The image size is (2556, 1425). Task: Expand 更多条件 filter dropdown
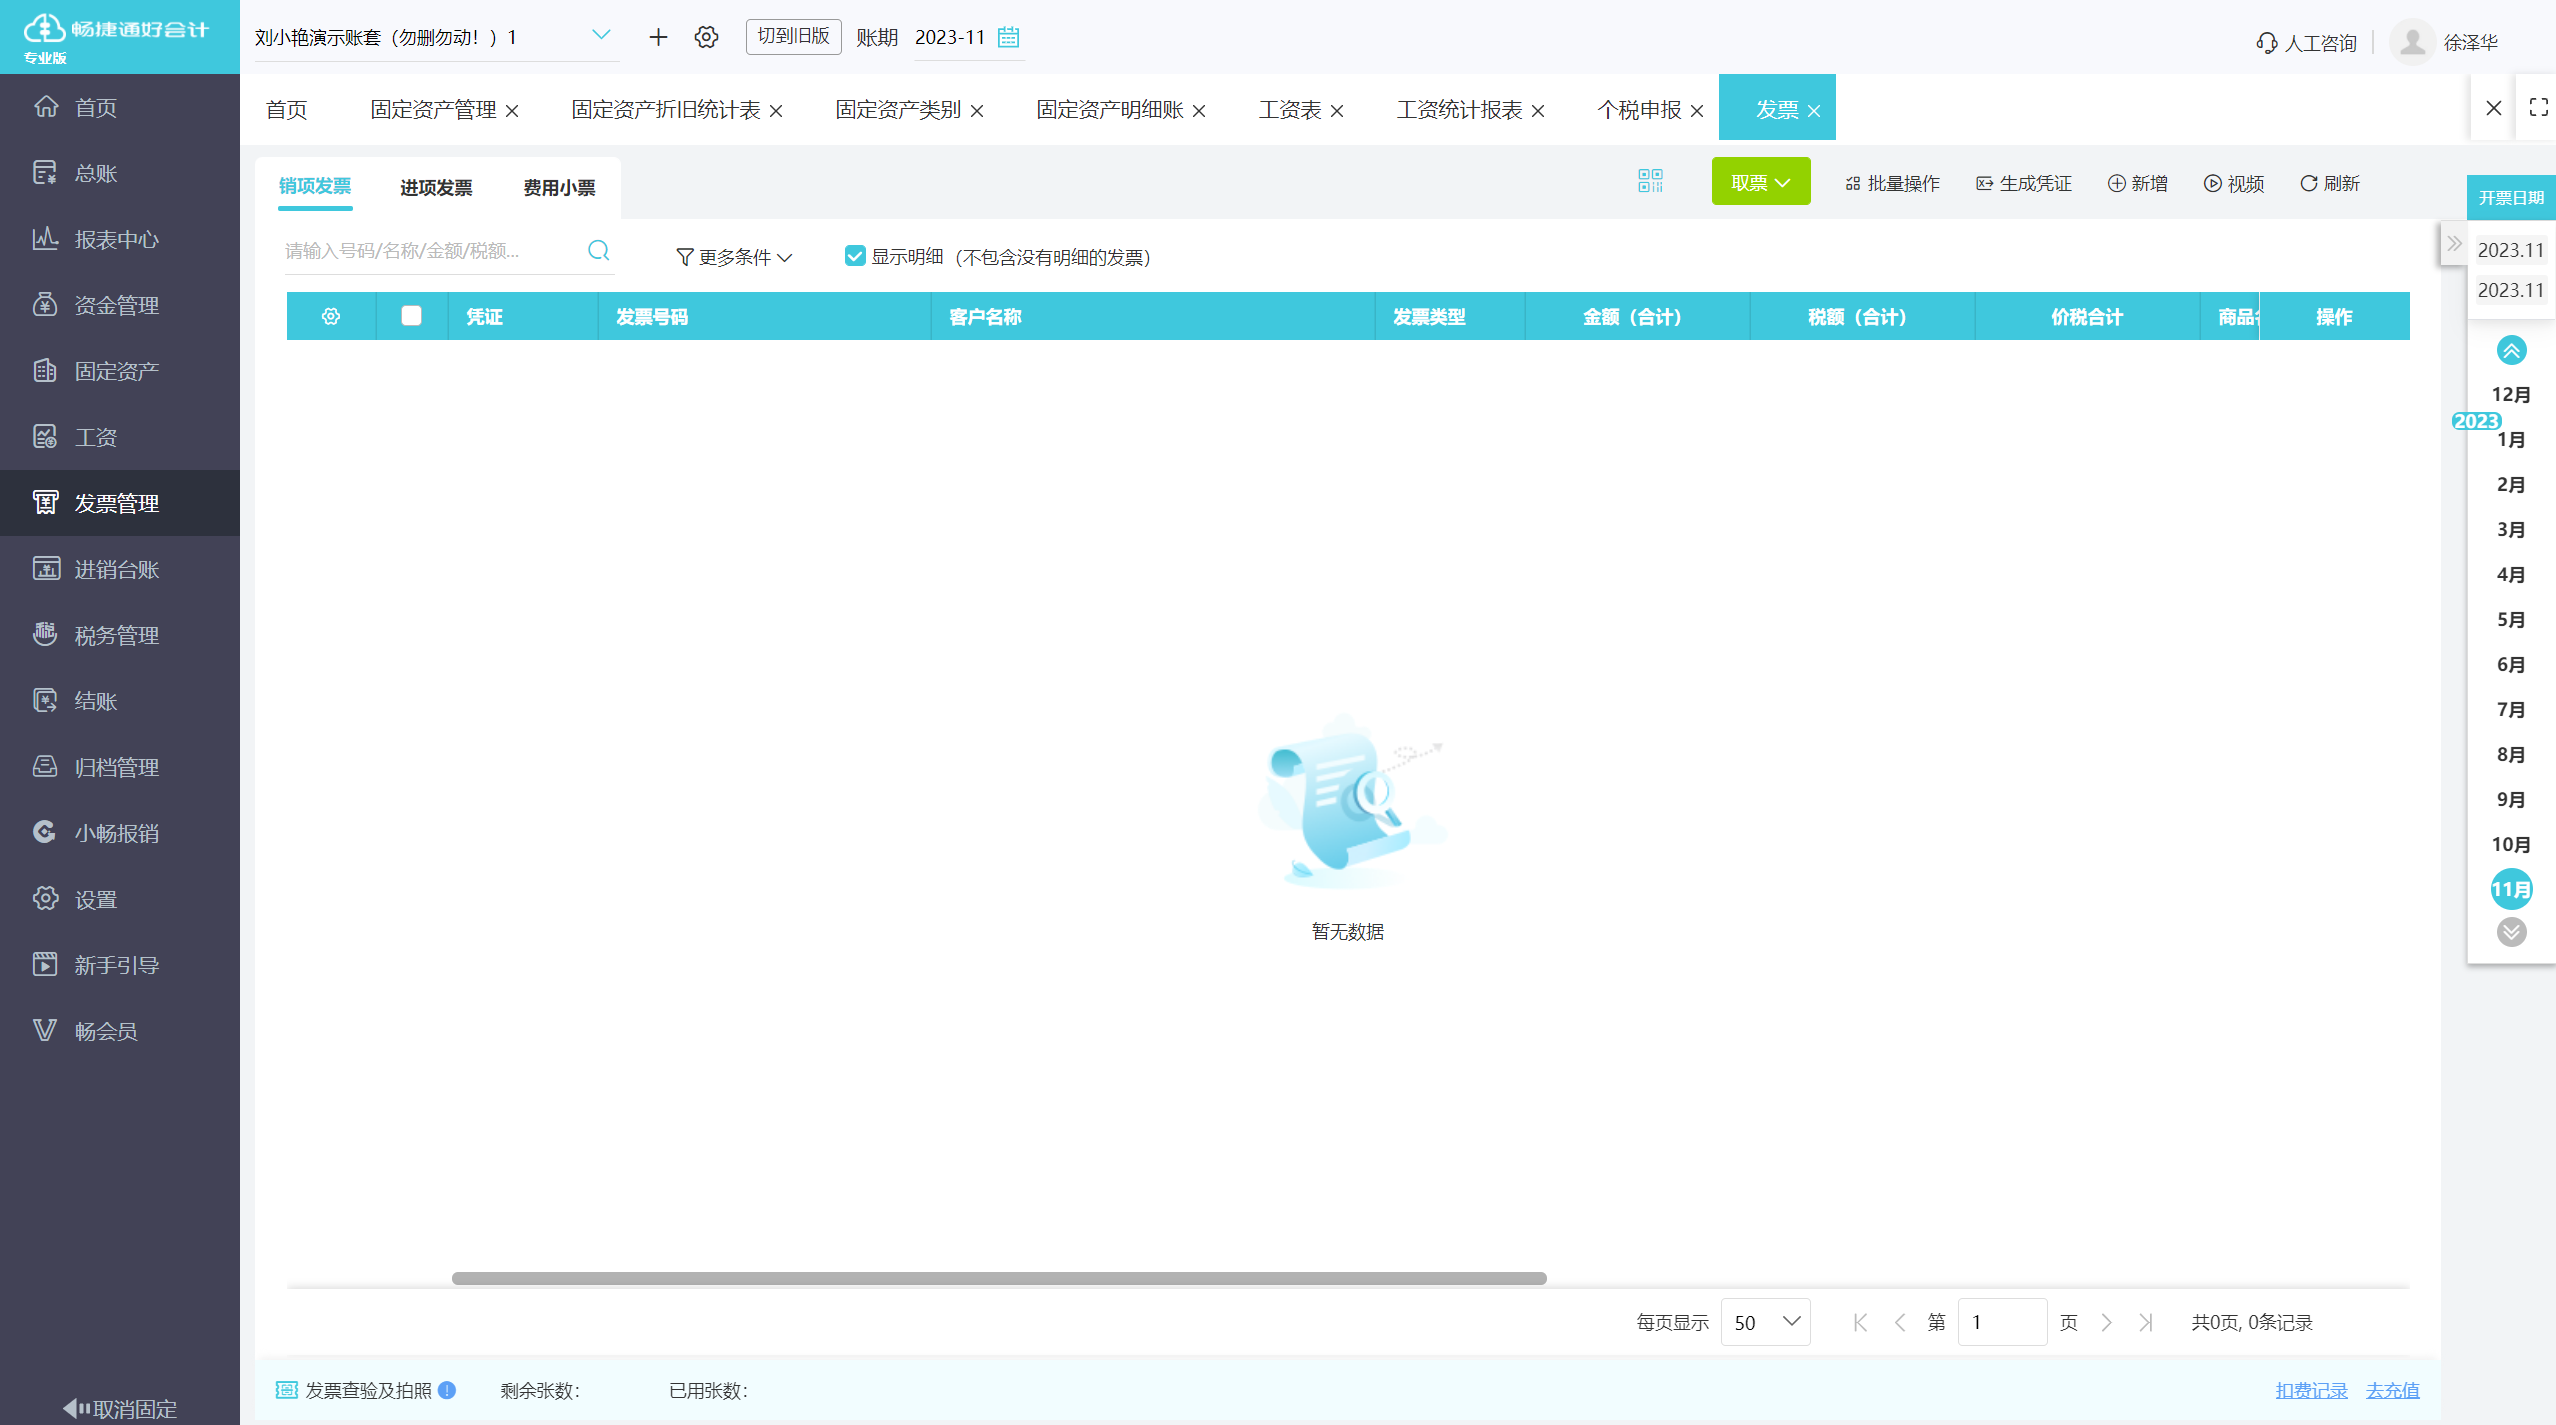(733, 254)
